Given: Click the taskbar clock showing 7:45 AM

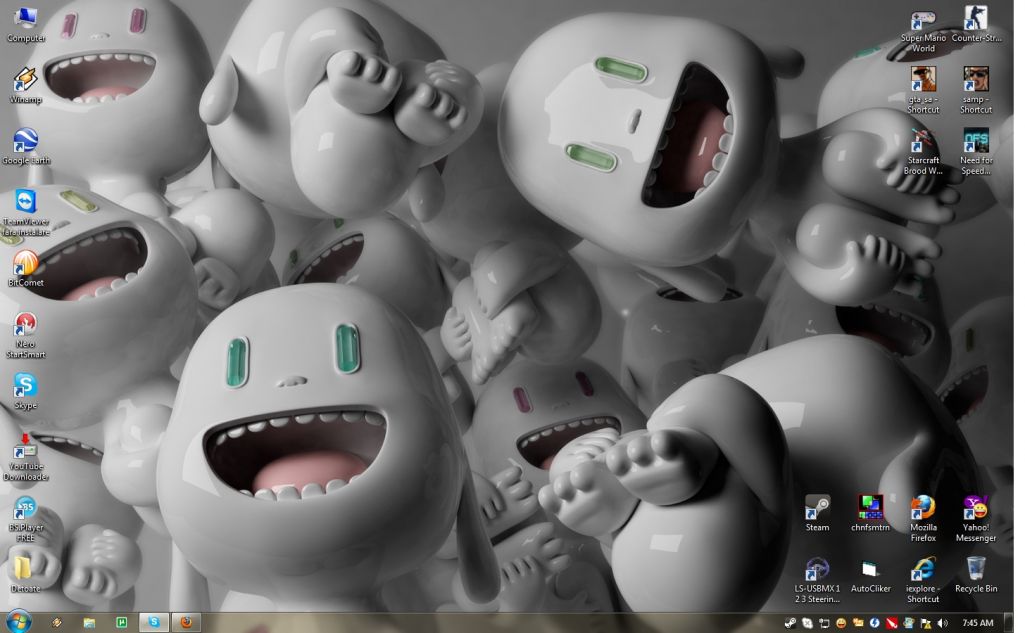Looking at the screenshot, I should pos(977,623).
